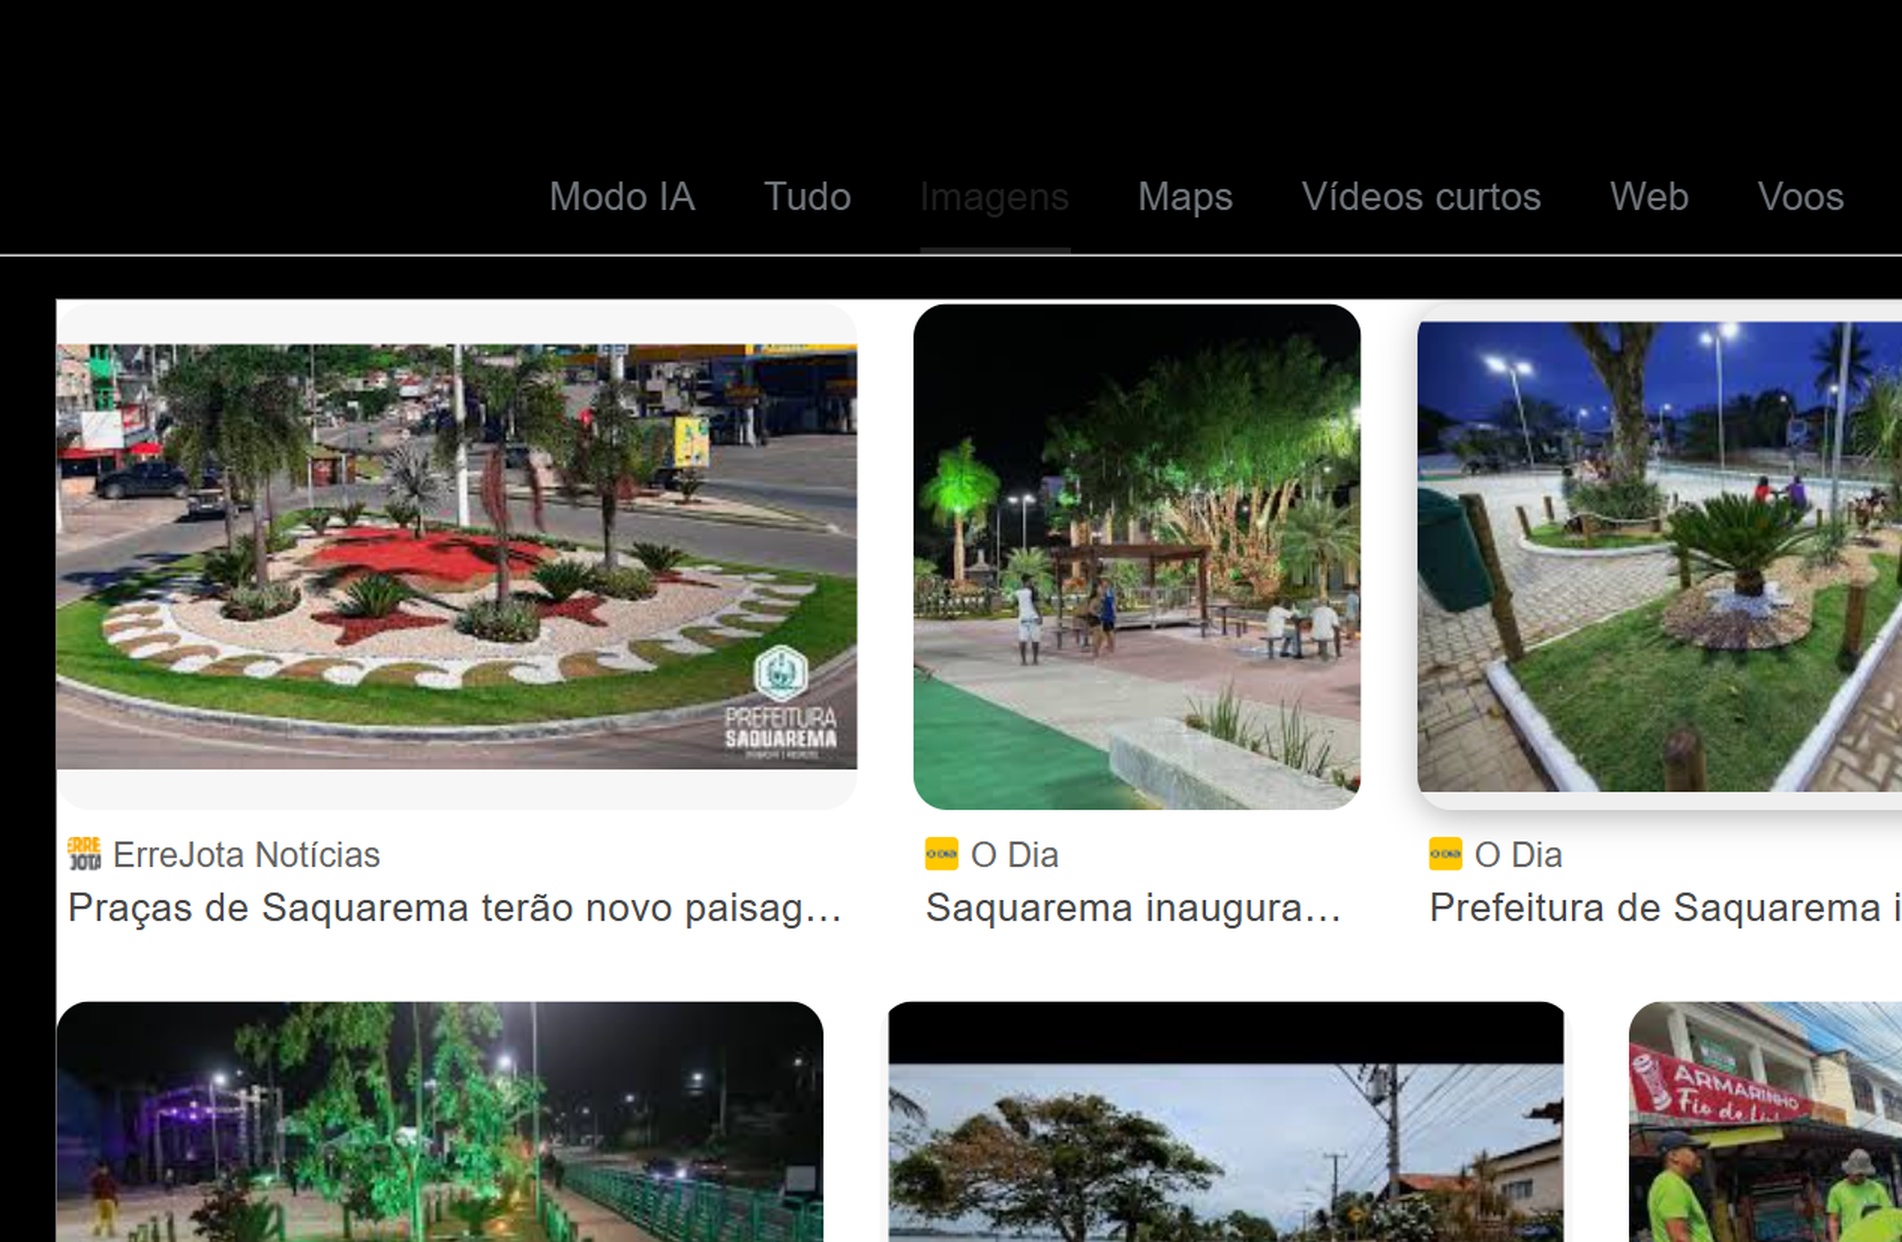Open the ErreJota Notícias source link

coord(246,855)
